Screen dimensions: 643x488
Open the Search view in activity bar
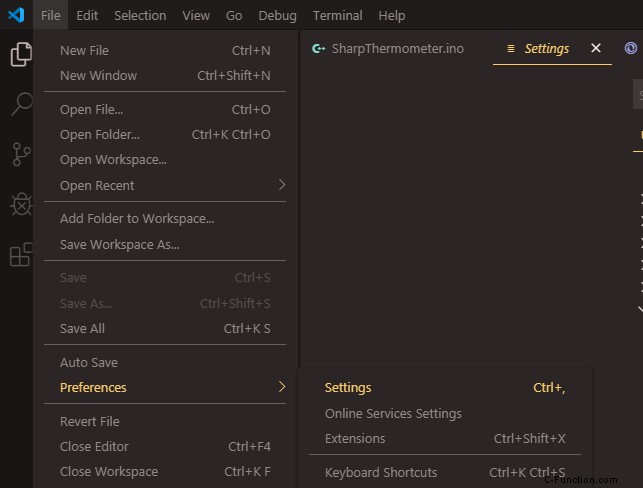20,104
